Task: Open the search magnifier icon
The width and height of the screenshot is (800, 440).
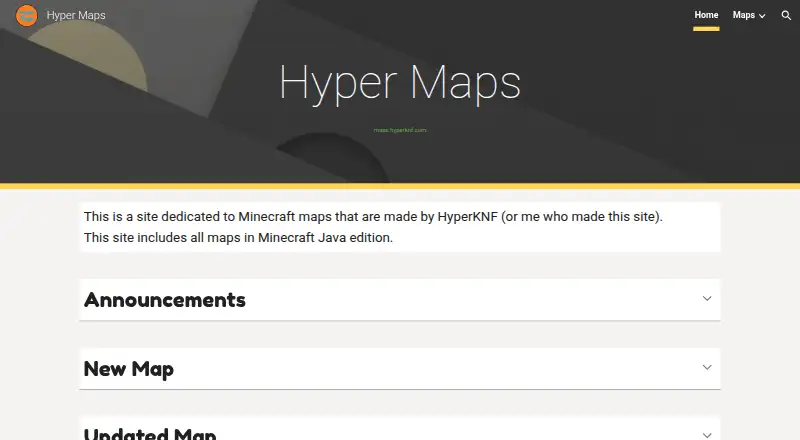Action: (786, 15)
